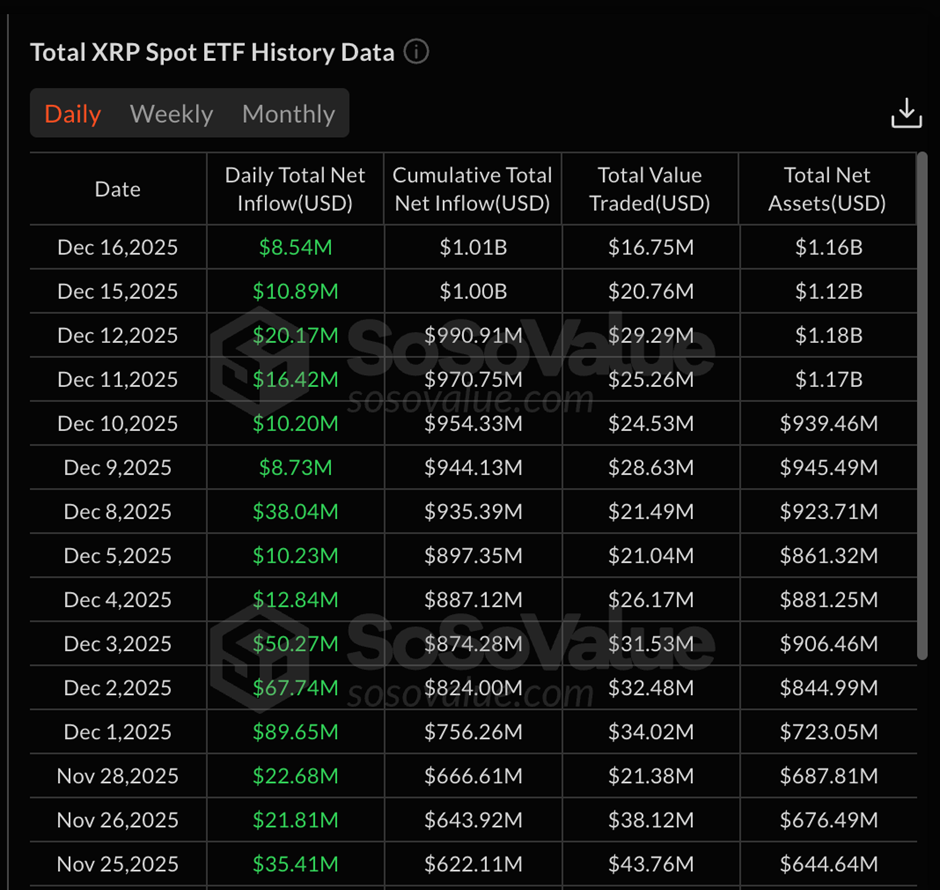Screen dimensions: 940x890
Task: Click the $824.00M cumulative inflow cell
Action: tap(472, 688)
